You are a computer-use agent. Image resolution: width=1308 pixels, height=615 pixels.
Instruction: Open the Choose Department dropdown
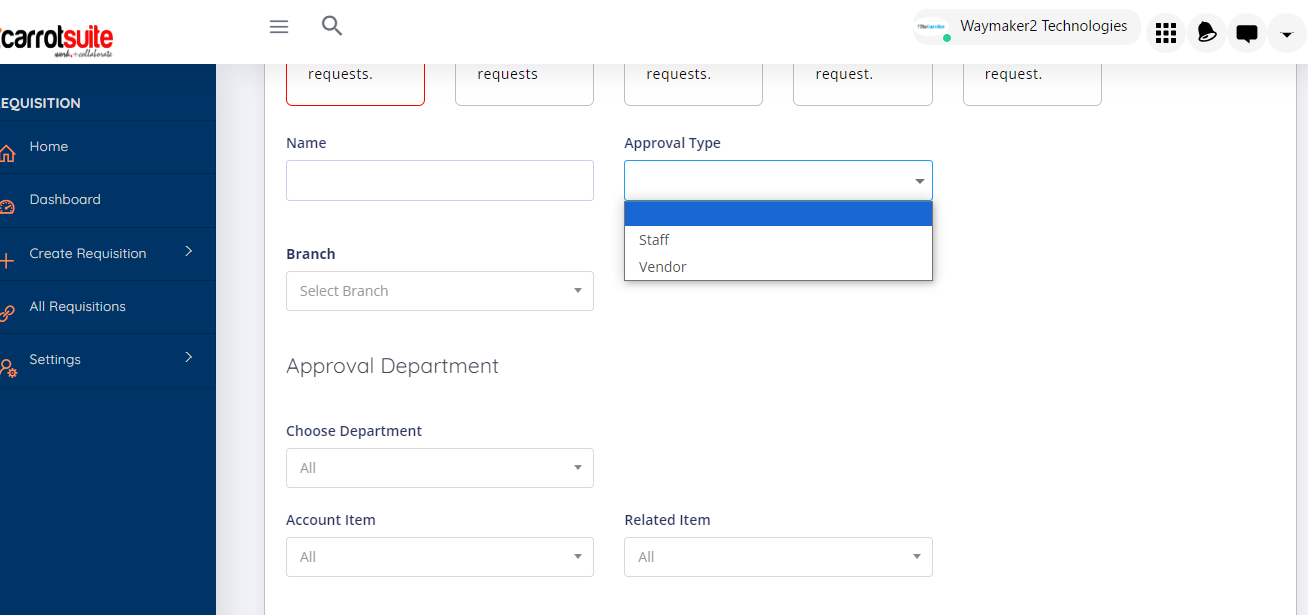439,468
